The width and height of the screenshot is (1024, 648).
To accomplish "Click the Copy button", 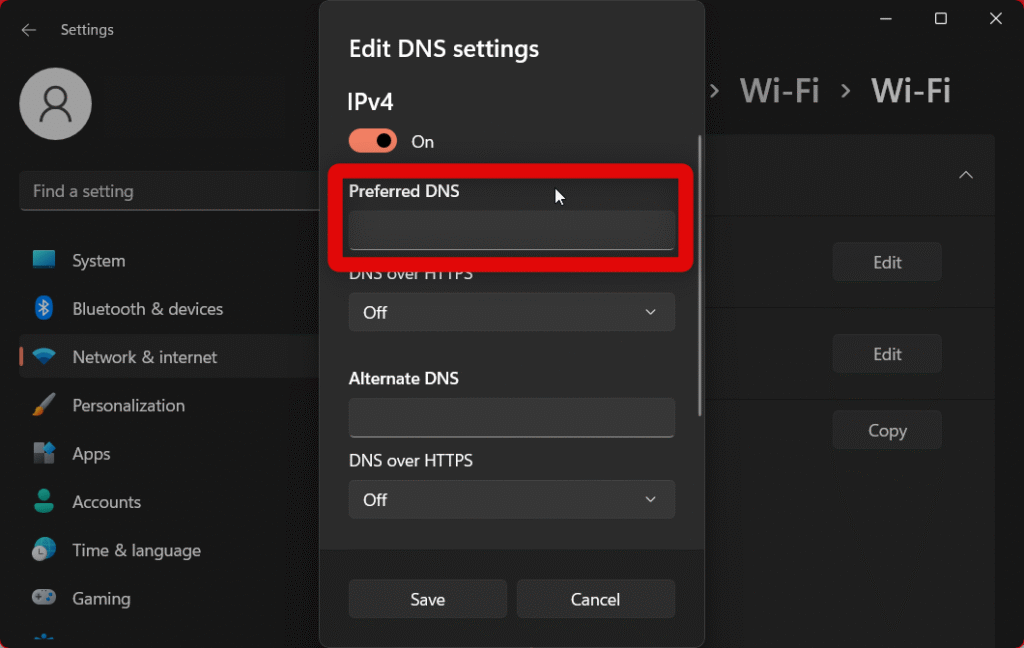I will coord(887,430).
